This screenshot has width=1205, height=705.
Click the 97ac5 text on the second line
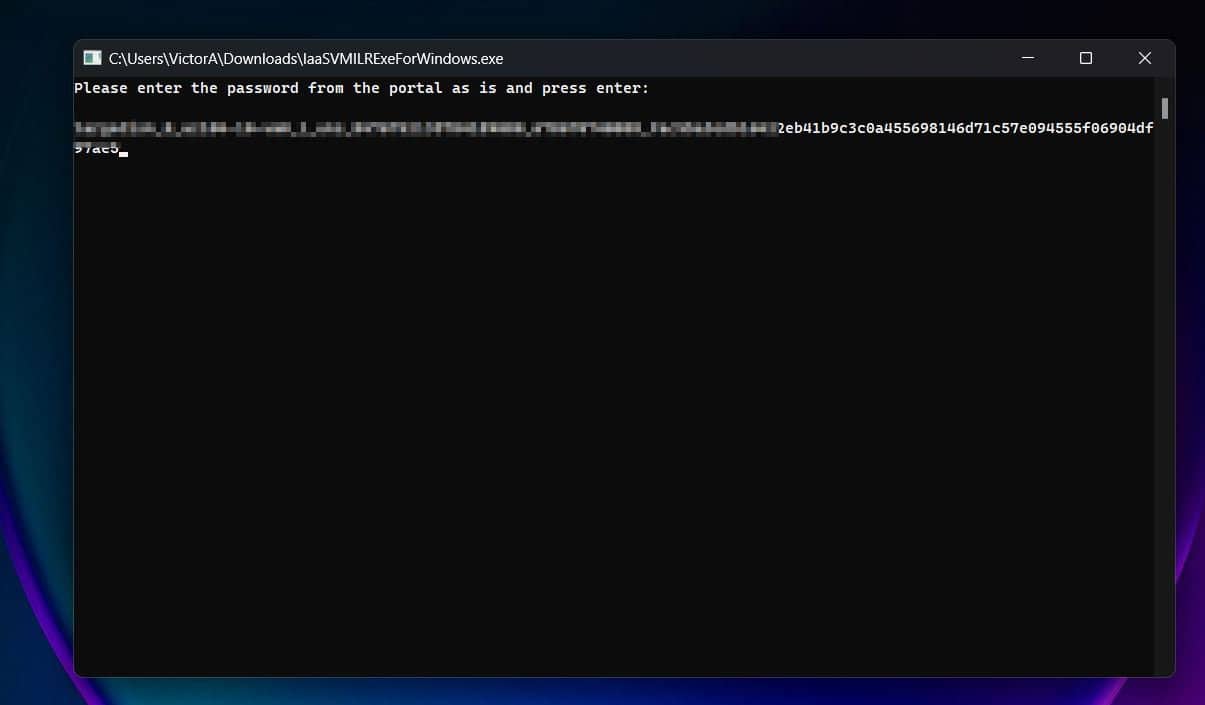tap(95, 148)
